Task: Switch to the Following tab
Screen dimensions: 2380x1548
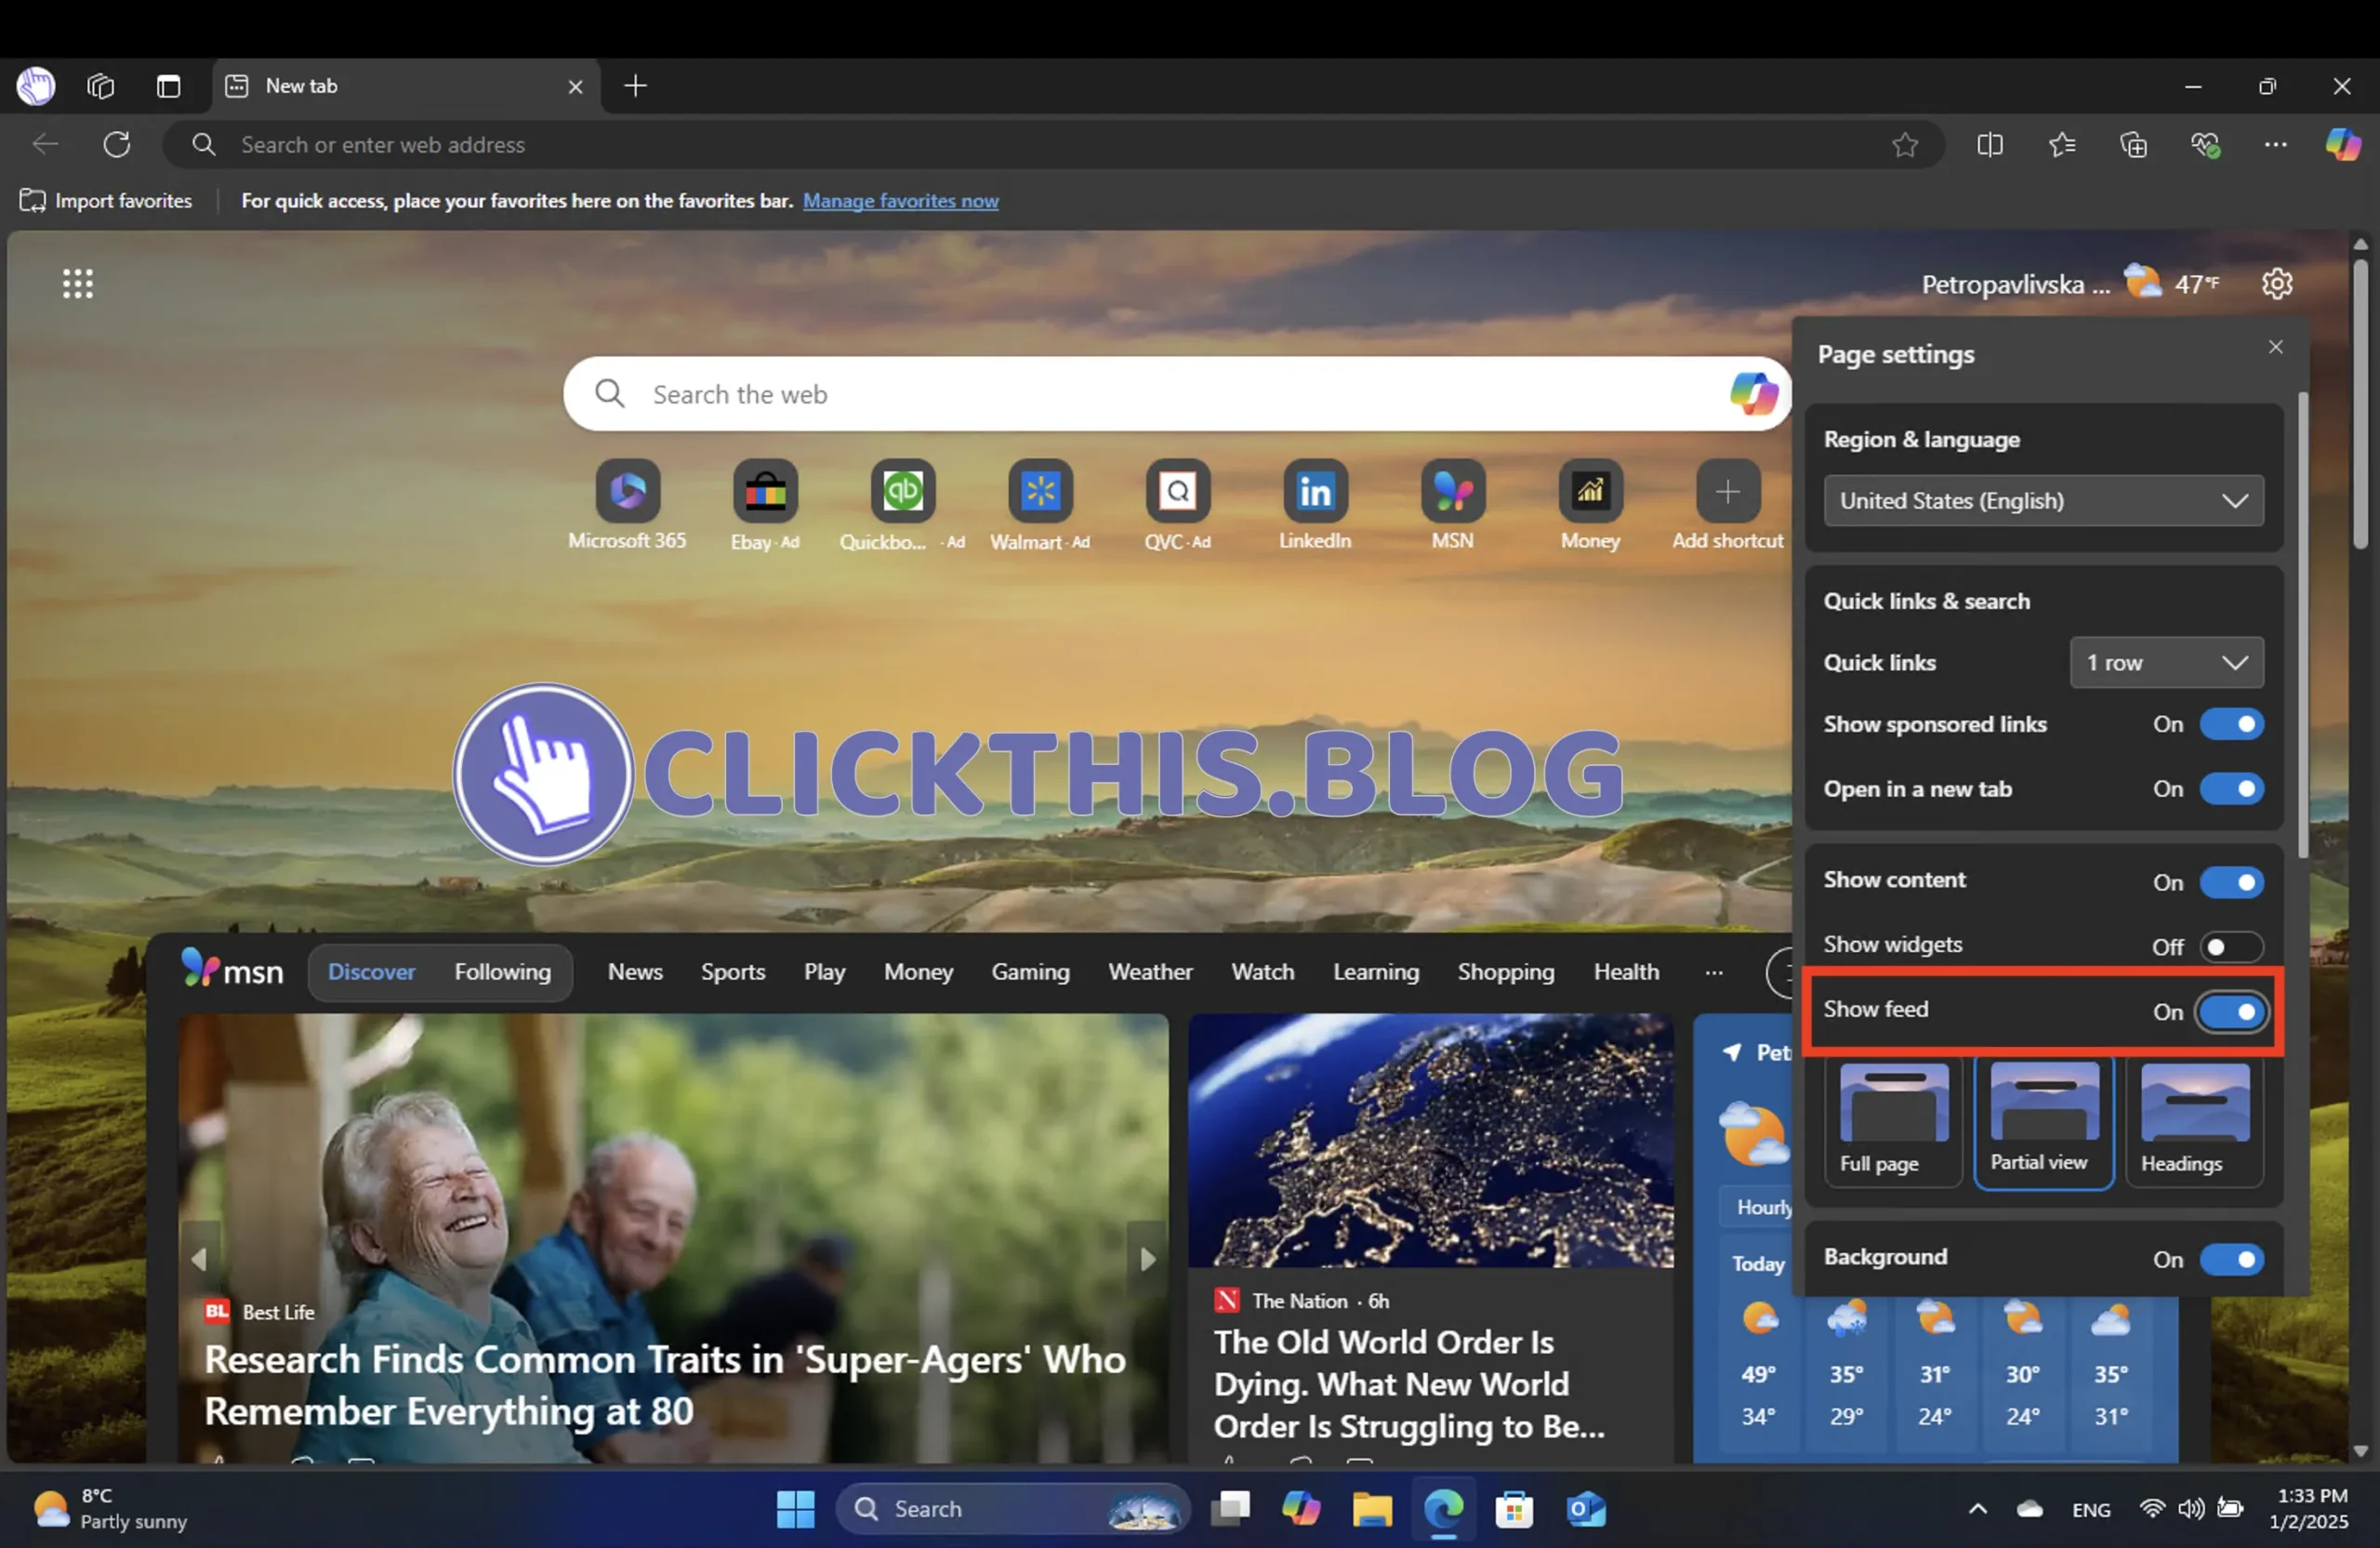Action: 501,972
